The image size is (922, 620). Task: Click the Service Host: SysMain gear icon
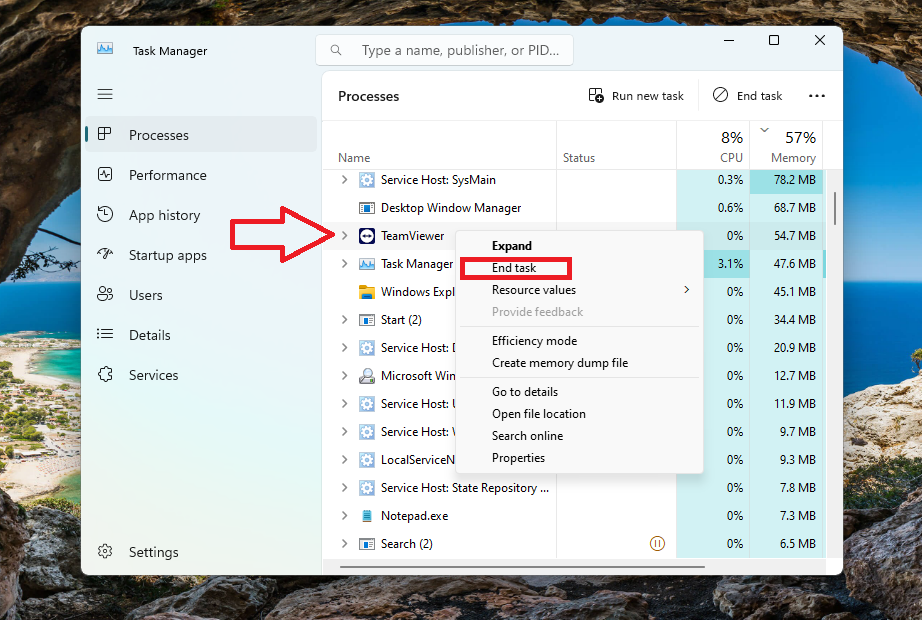pos(366,180)
